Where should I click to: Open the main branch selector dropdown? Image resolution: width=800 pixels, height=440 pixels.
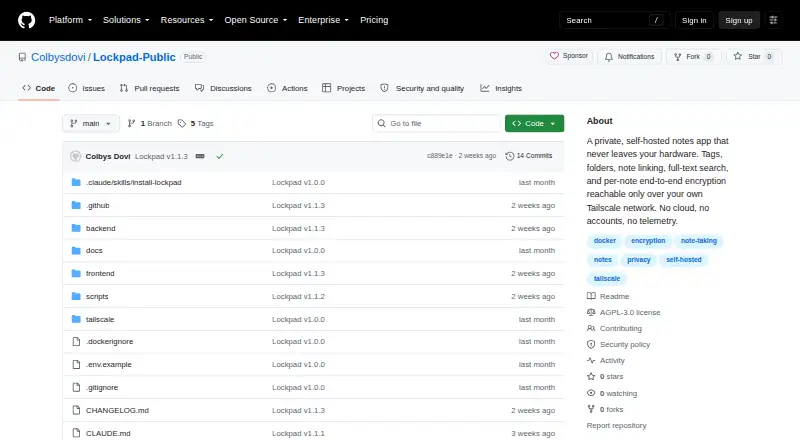[91, 124]
